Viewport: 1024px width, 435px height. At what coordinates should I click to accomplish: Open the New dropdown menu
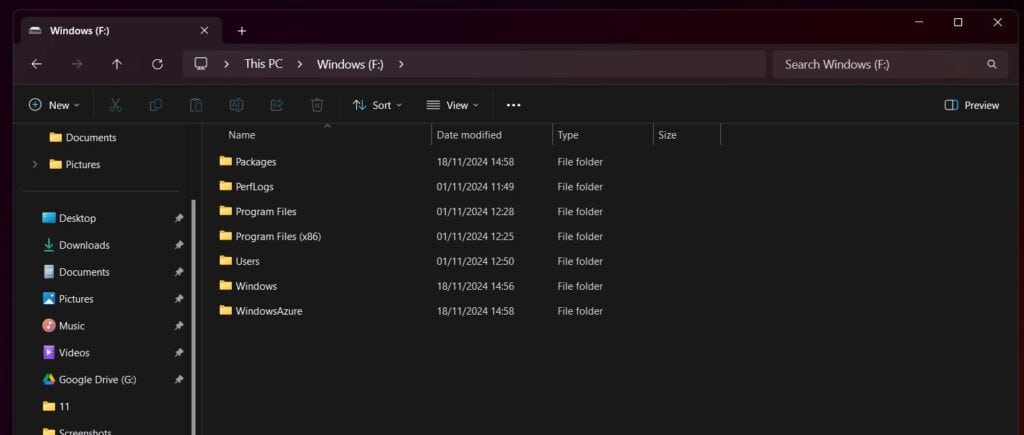[54, 105]
